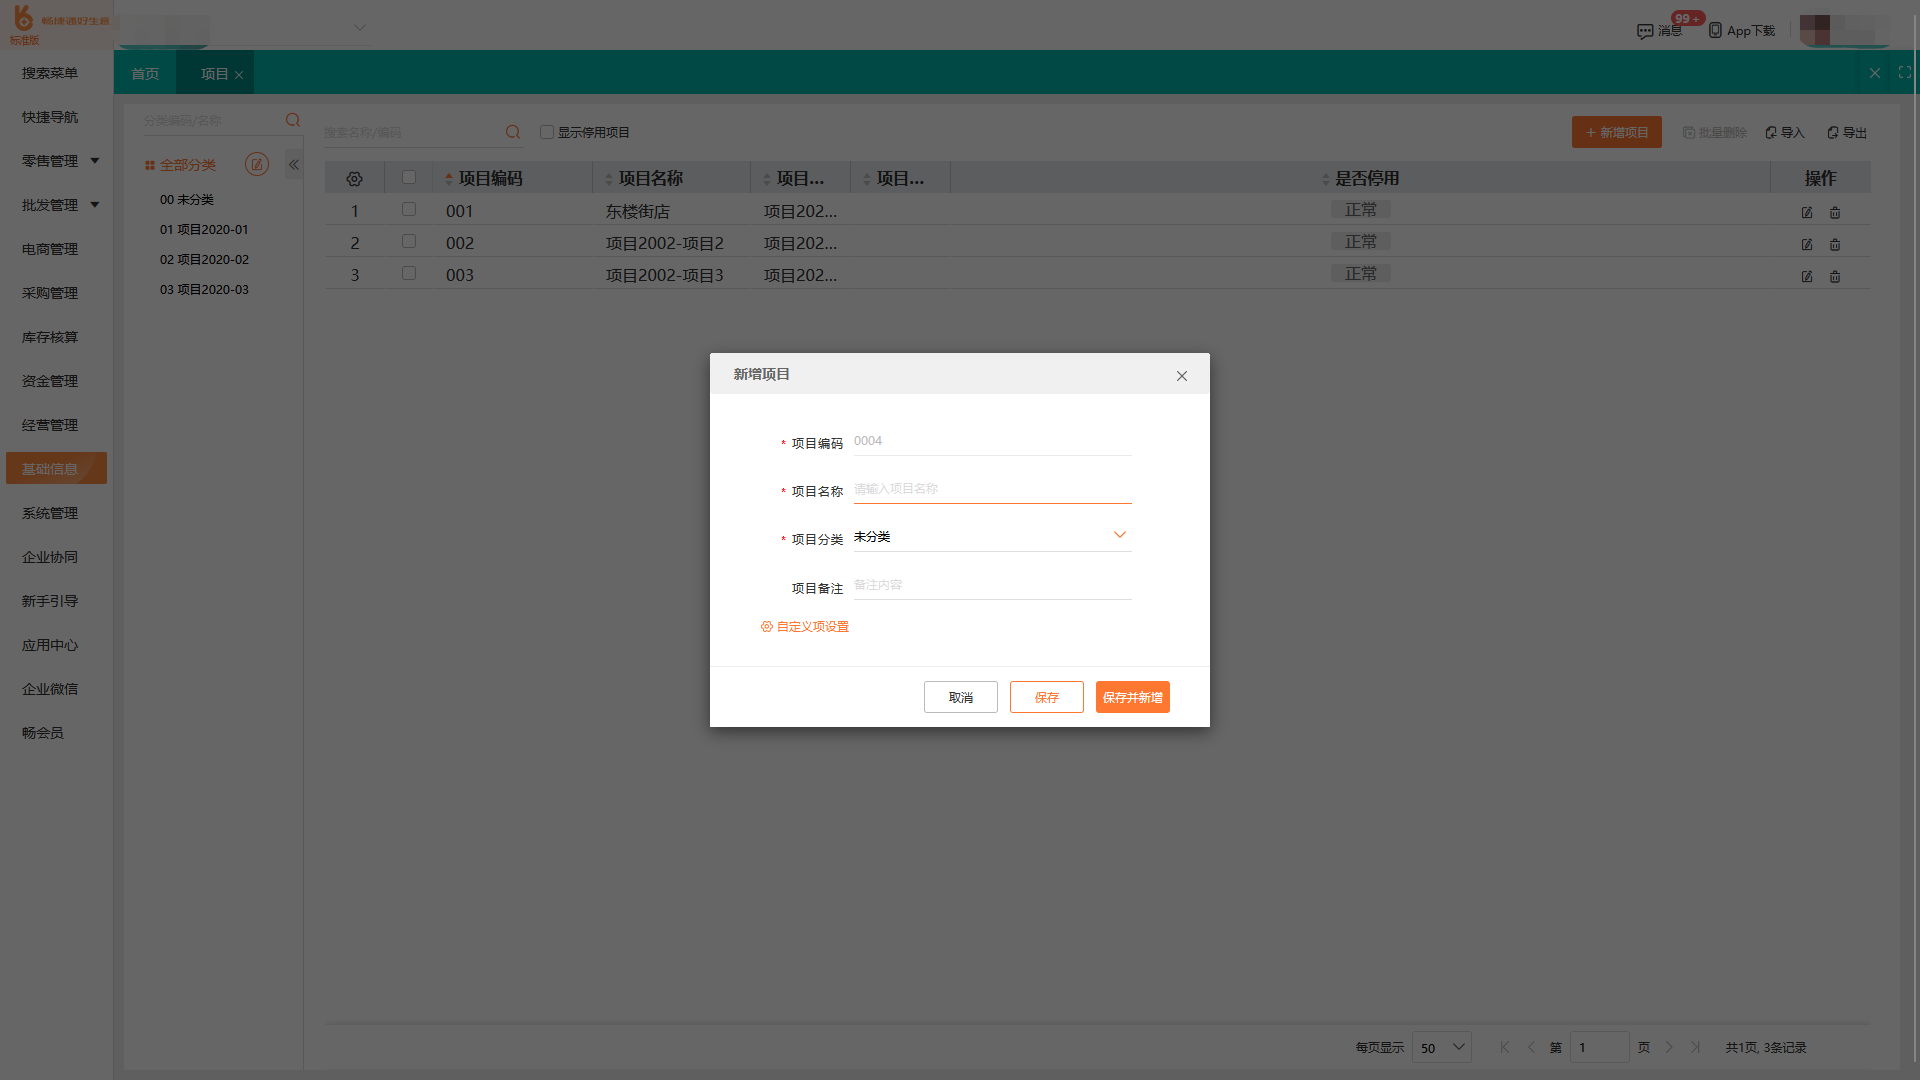Screen dimensions: 1920x1080
Task: Expand the 项目分类 dropdown in dialog
Action: [x=1120, y=535]
